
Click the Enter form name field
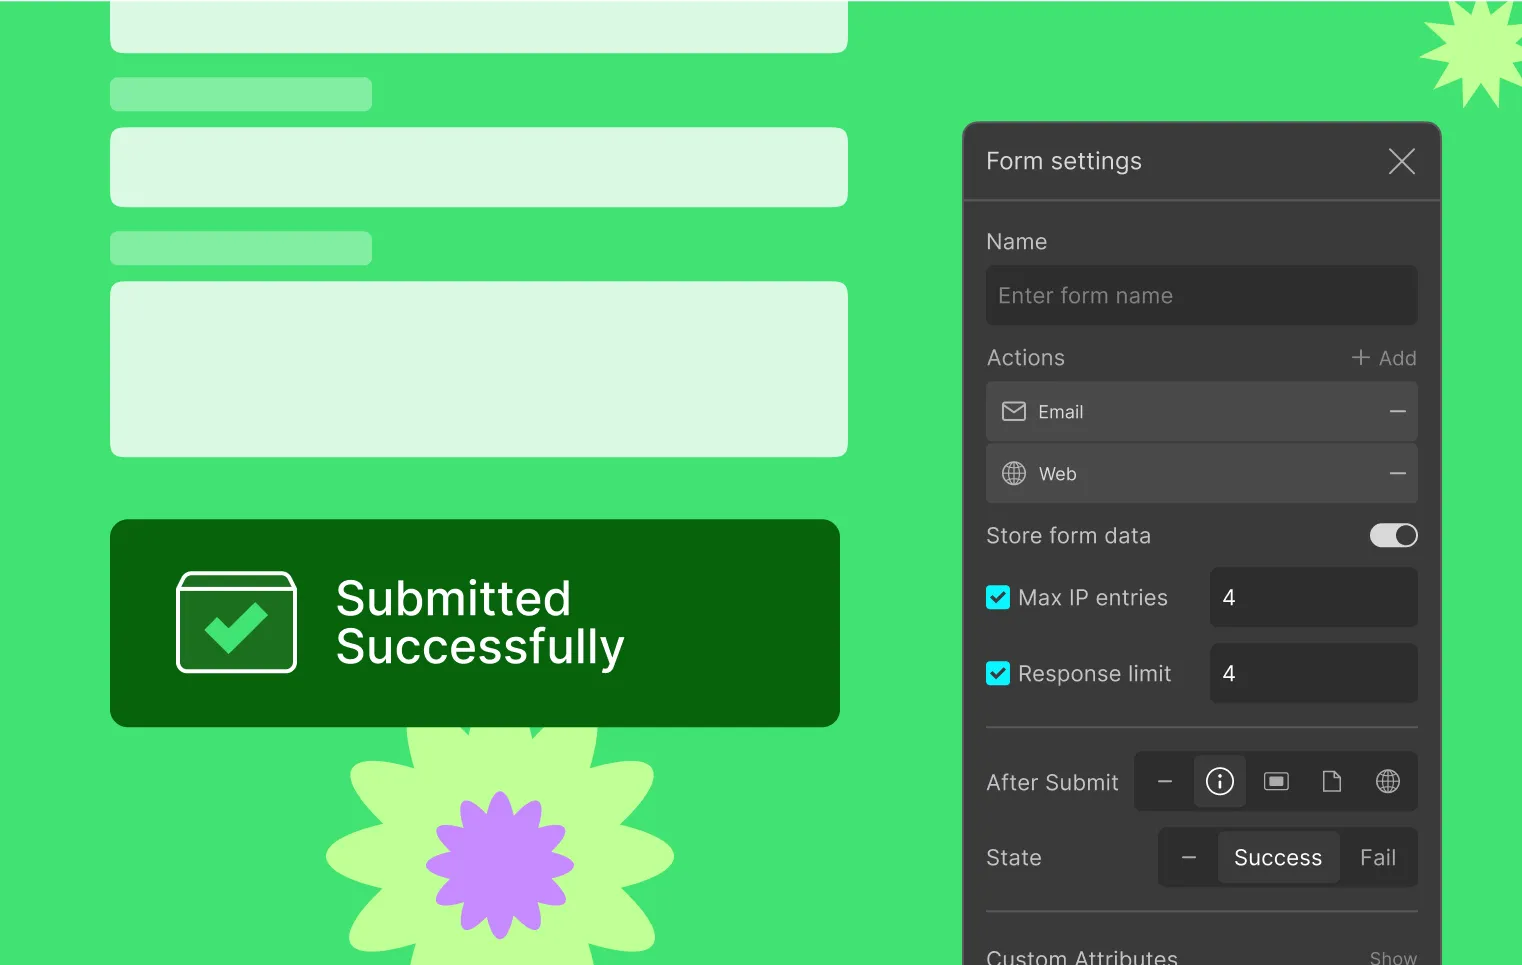coord(1200,295)
